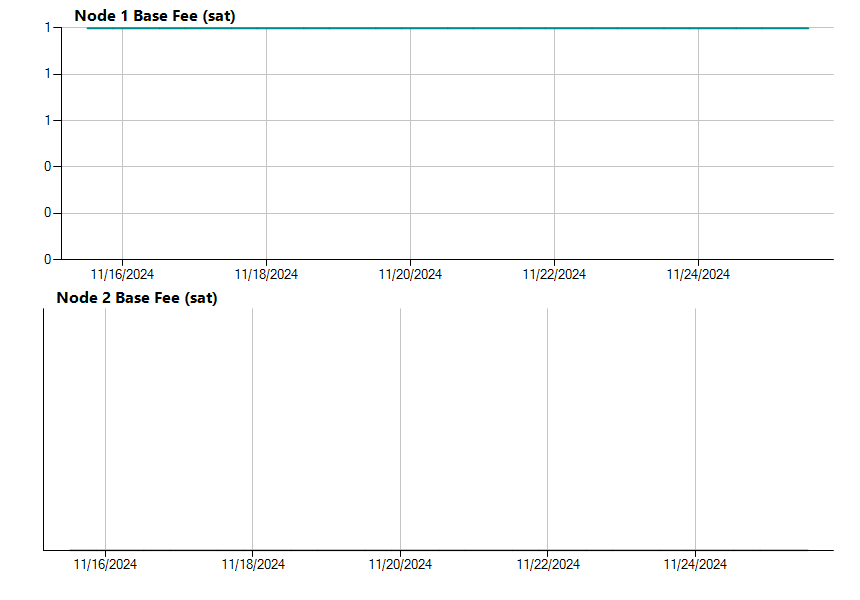Click the topmost y-axis label of Node 1 chart
The image size is (860, 600).
[x=47, y=28]
